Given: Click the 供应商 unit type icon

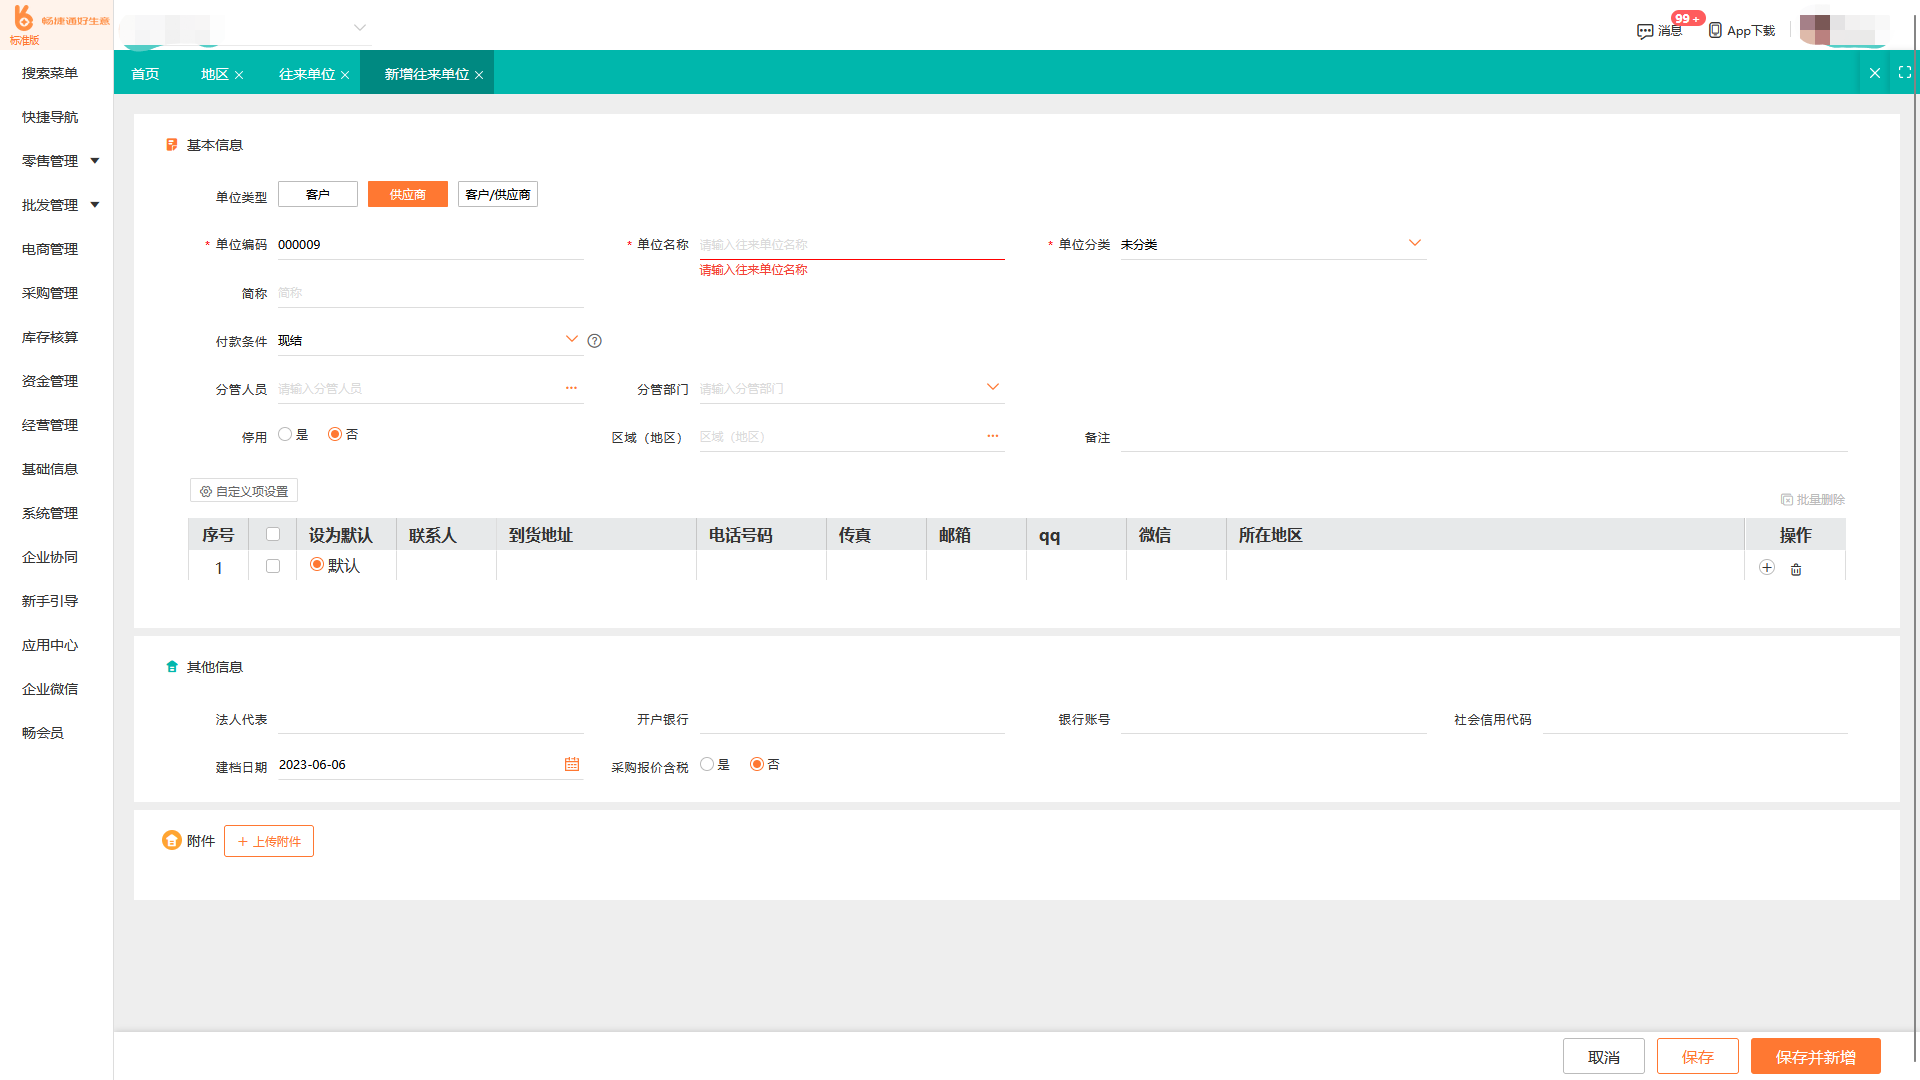Looking at the screenshot, I should click(x=406, y=194).
